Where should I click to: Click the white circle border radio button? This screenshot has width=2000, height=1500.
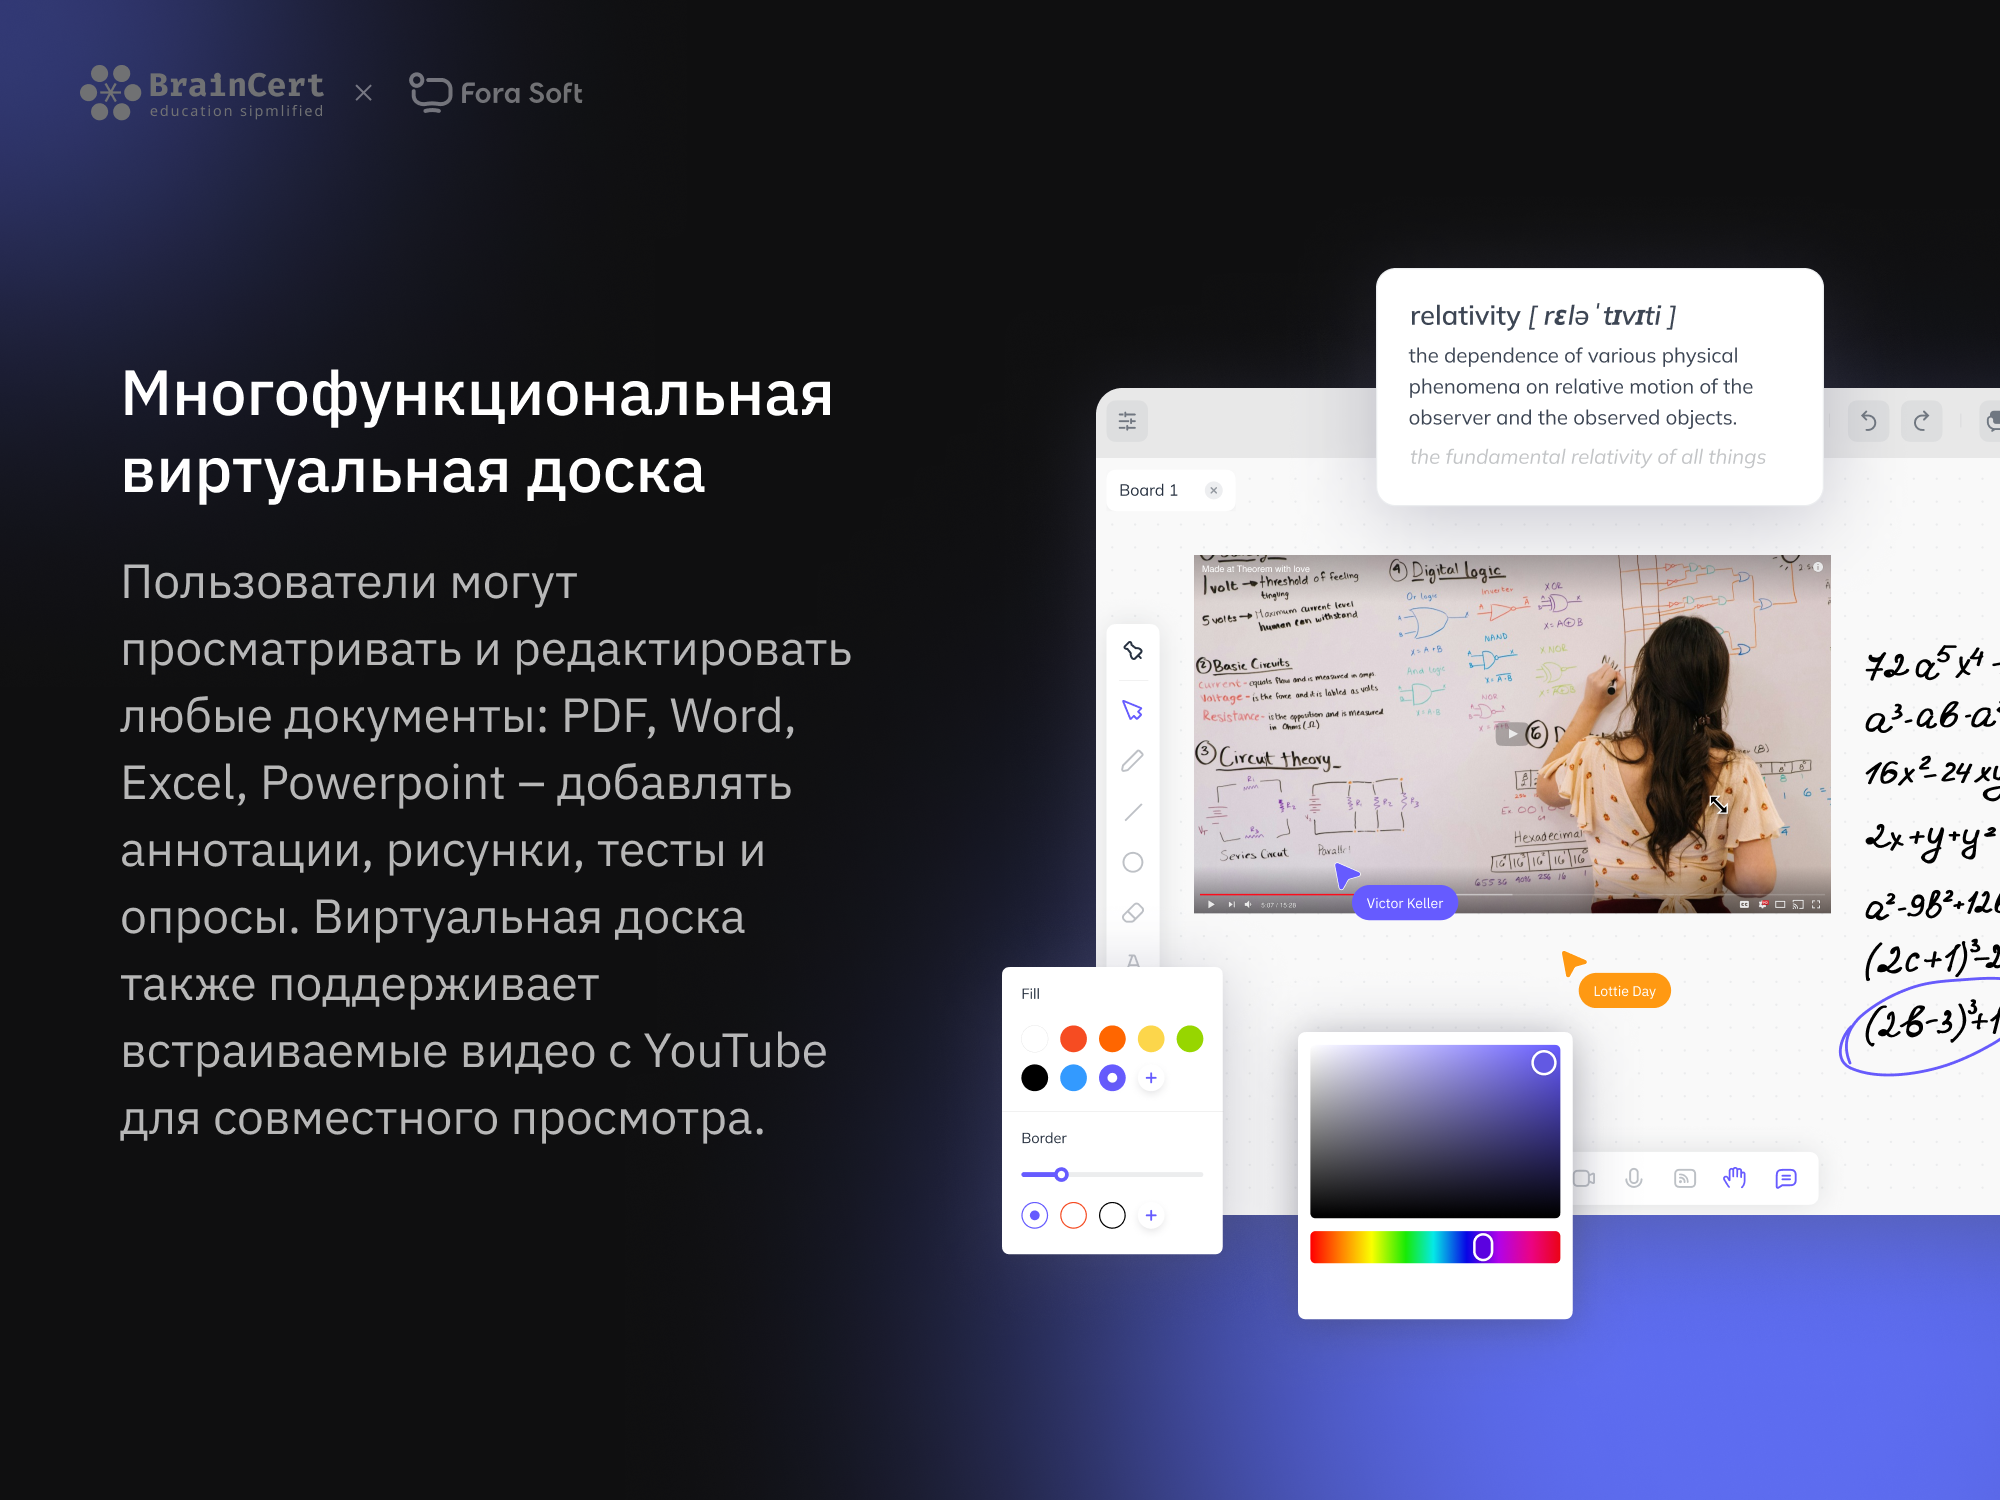click(1112, 1216)
